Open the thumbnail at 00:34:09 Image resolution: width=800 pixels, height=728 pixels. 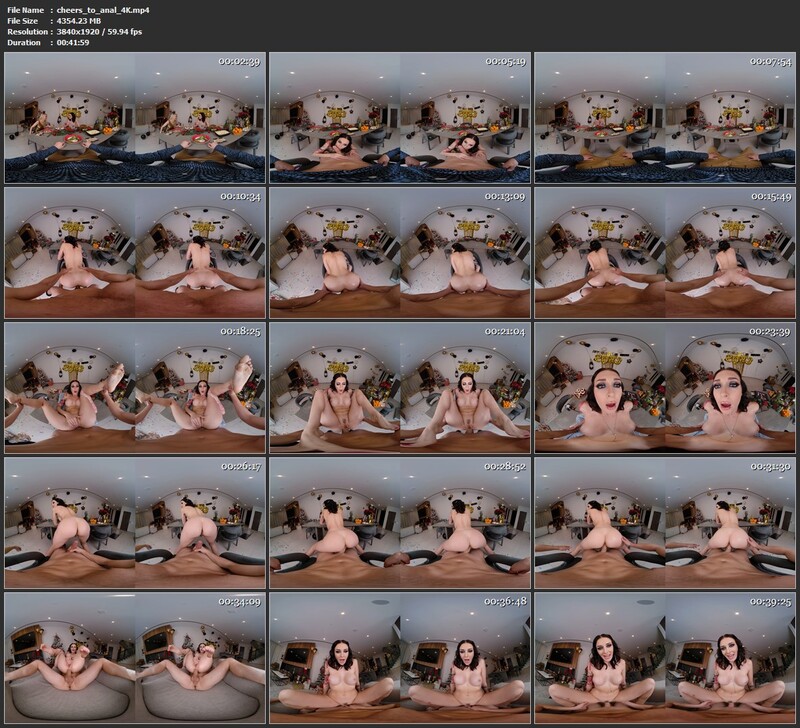135,657
